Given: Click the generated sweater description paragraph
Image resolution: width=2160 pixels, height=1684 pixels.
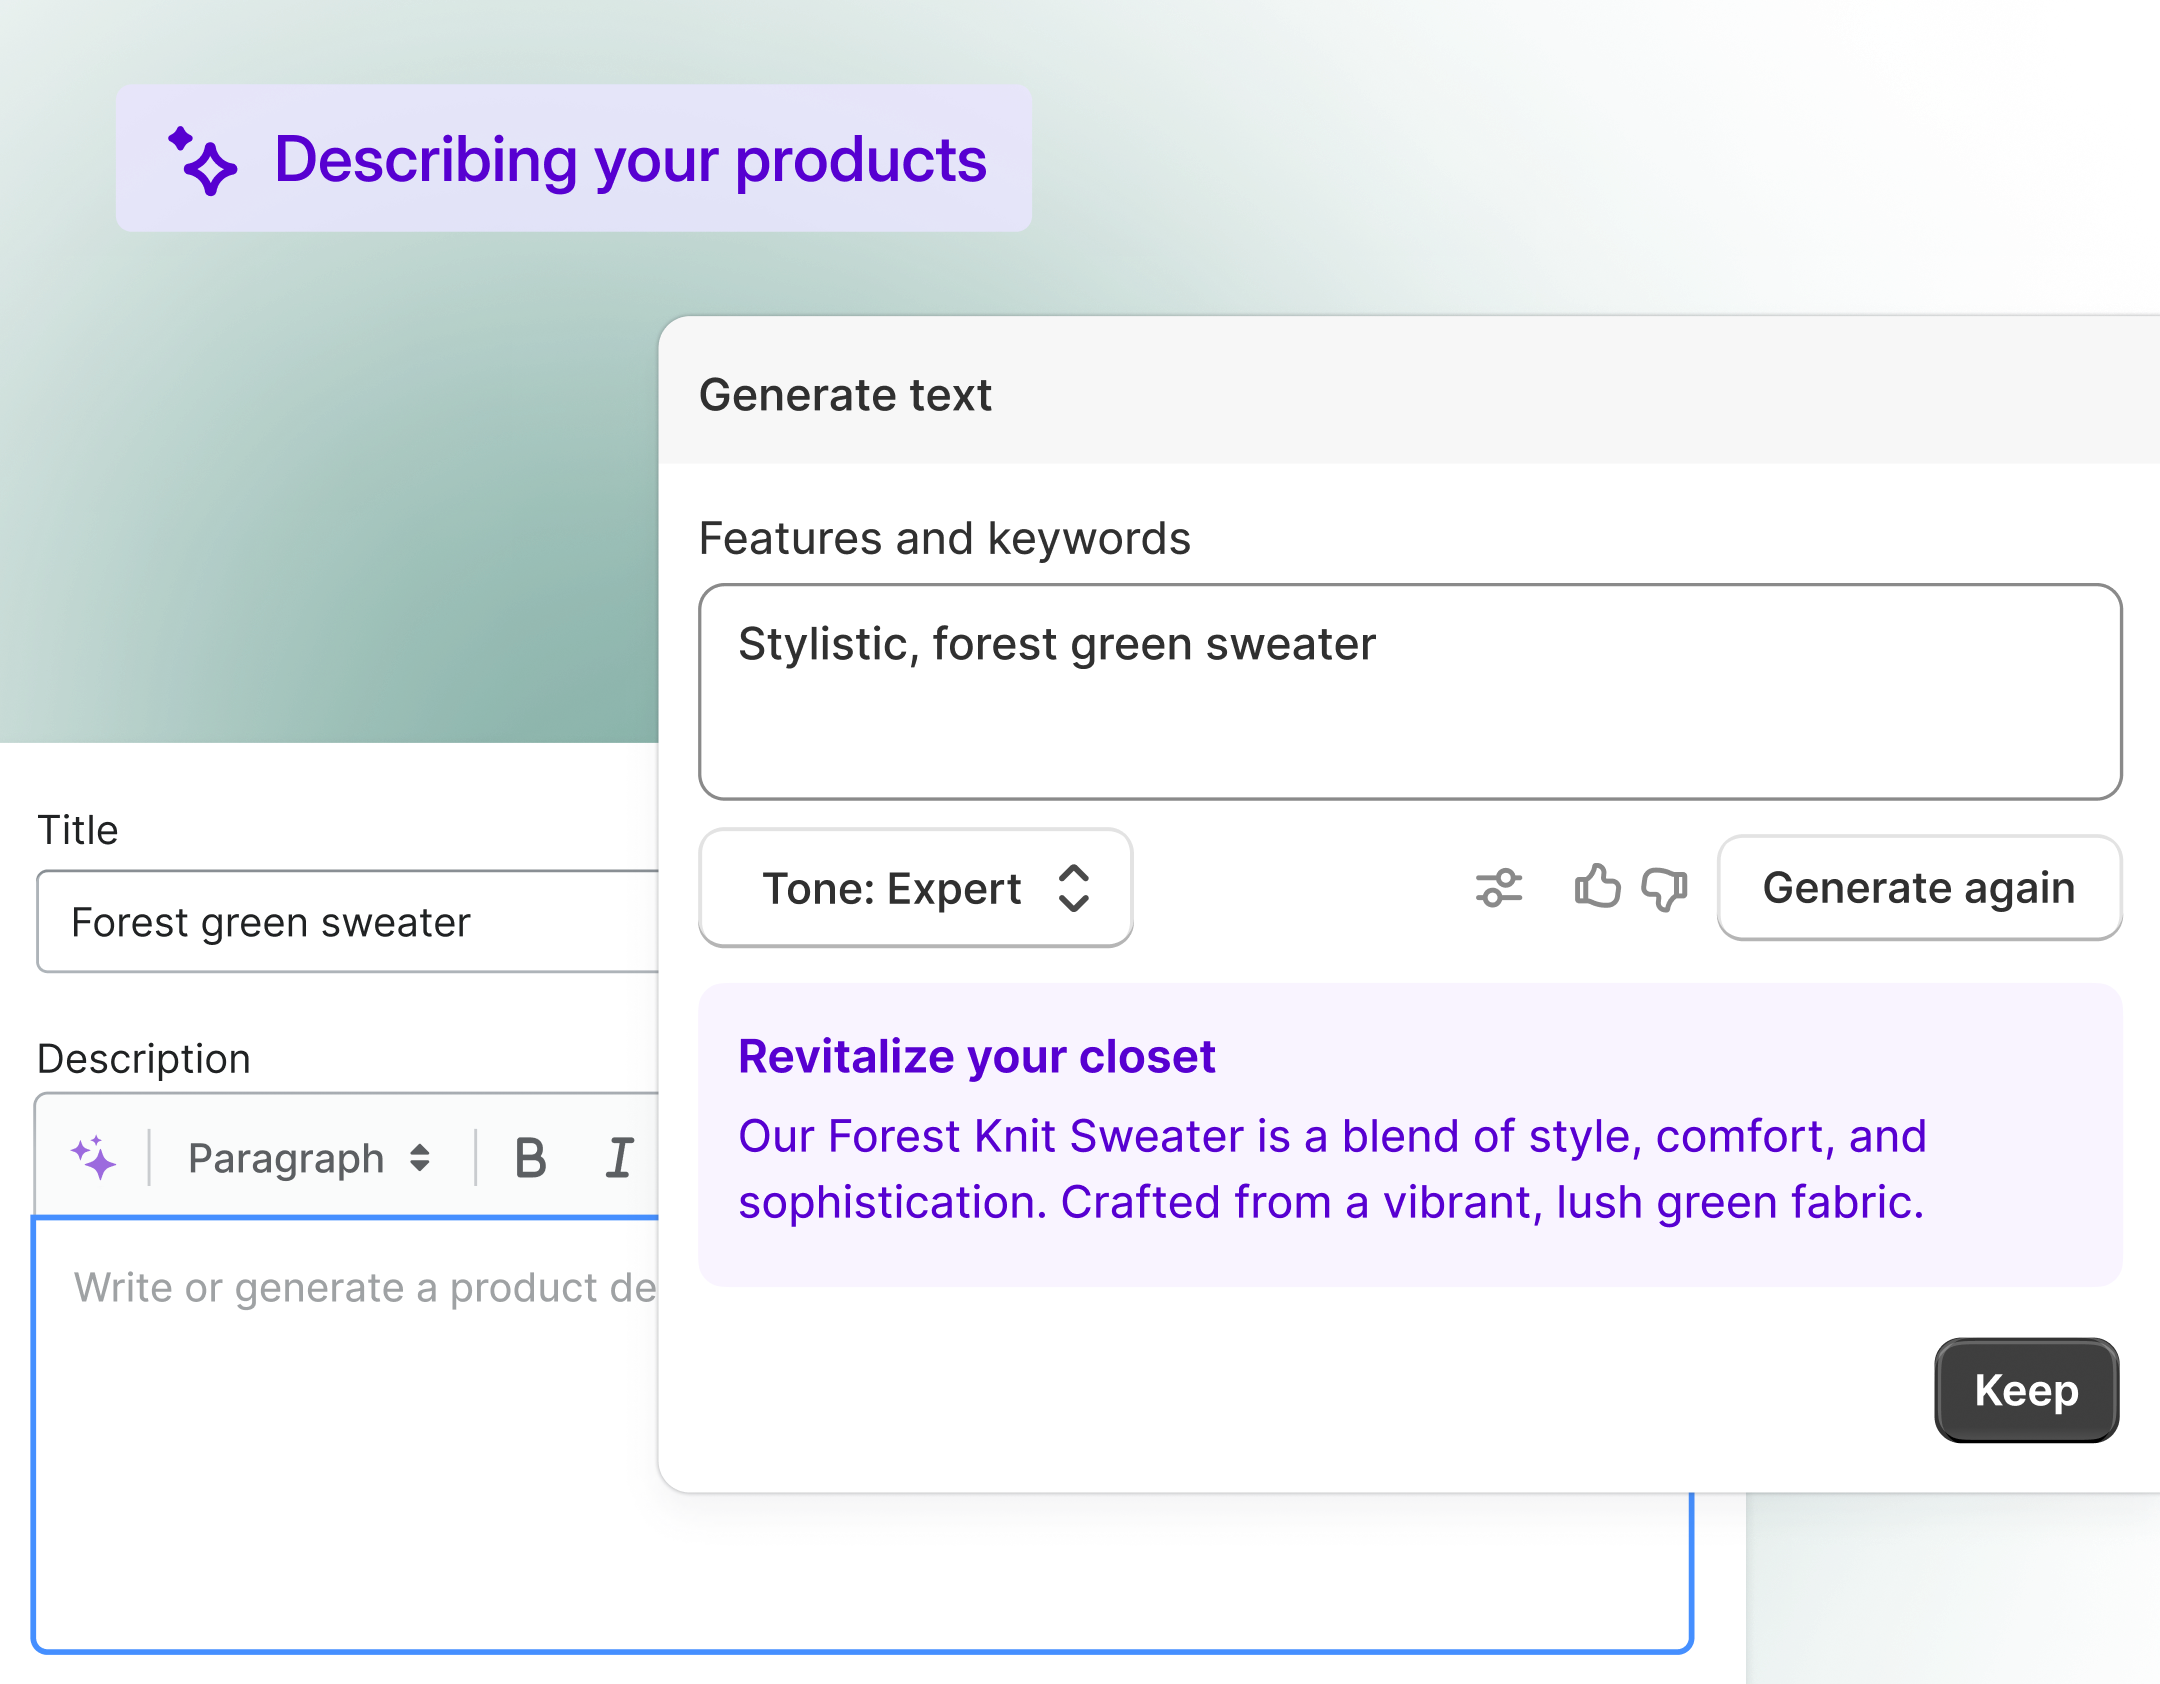Looking at the screenshot, I should pos(1331,1169).
